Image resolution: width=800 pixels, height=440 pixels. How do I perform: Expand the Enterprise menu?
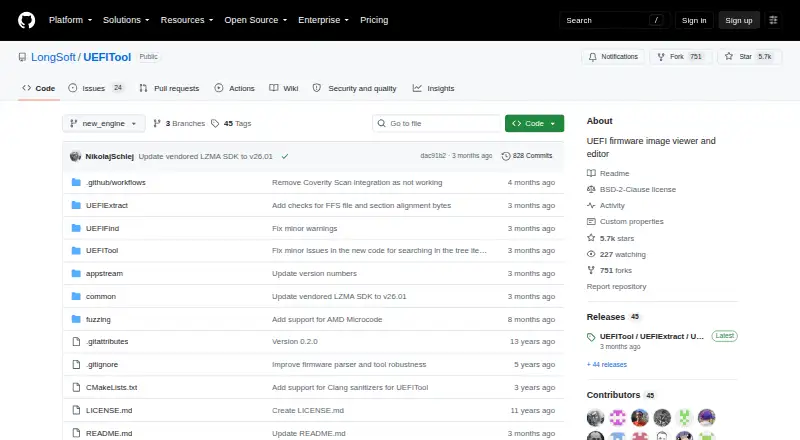pyautogui.click(x=323, y=20)
